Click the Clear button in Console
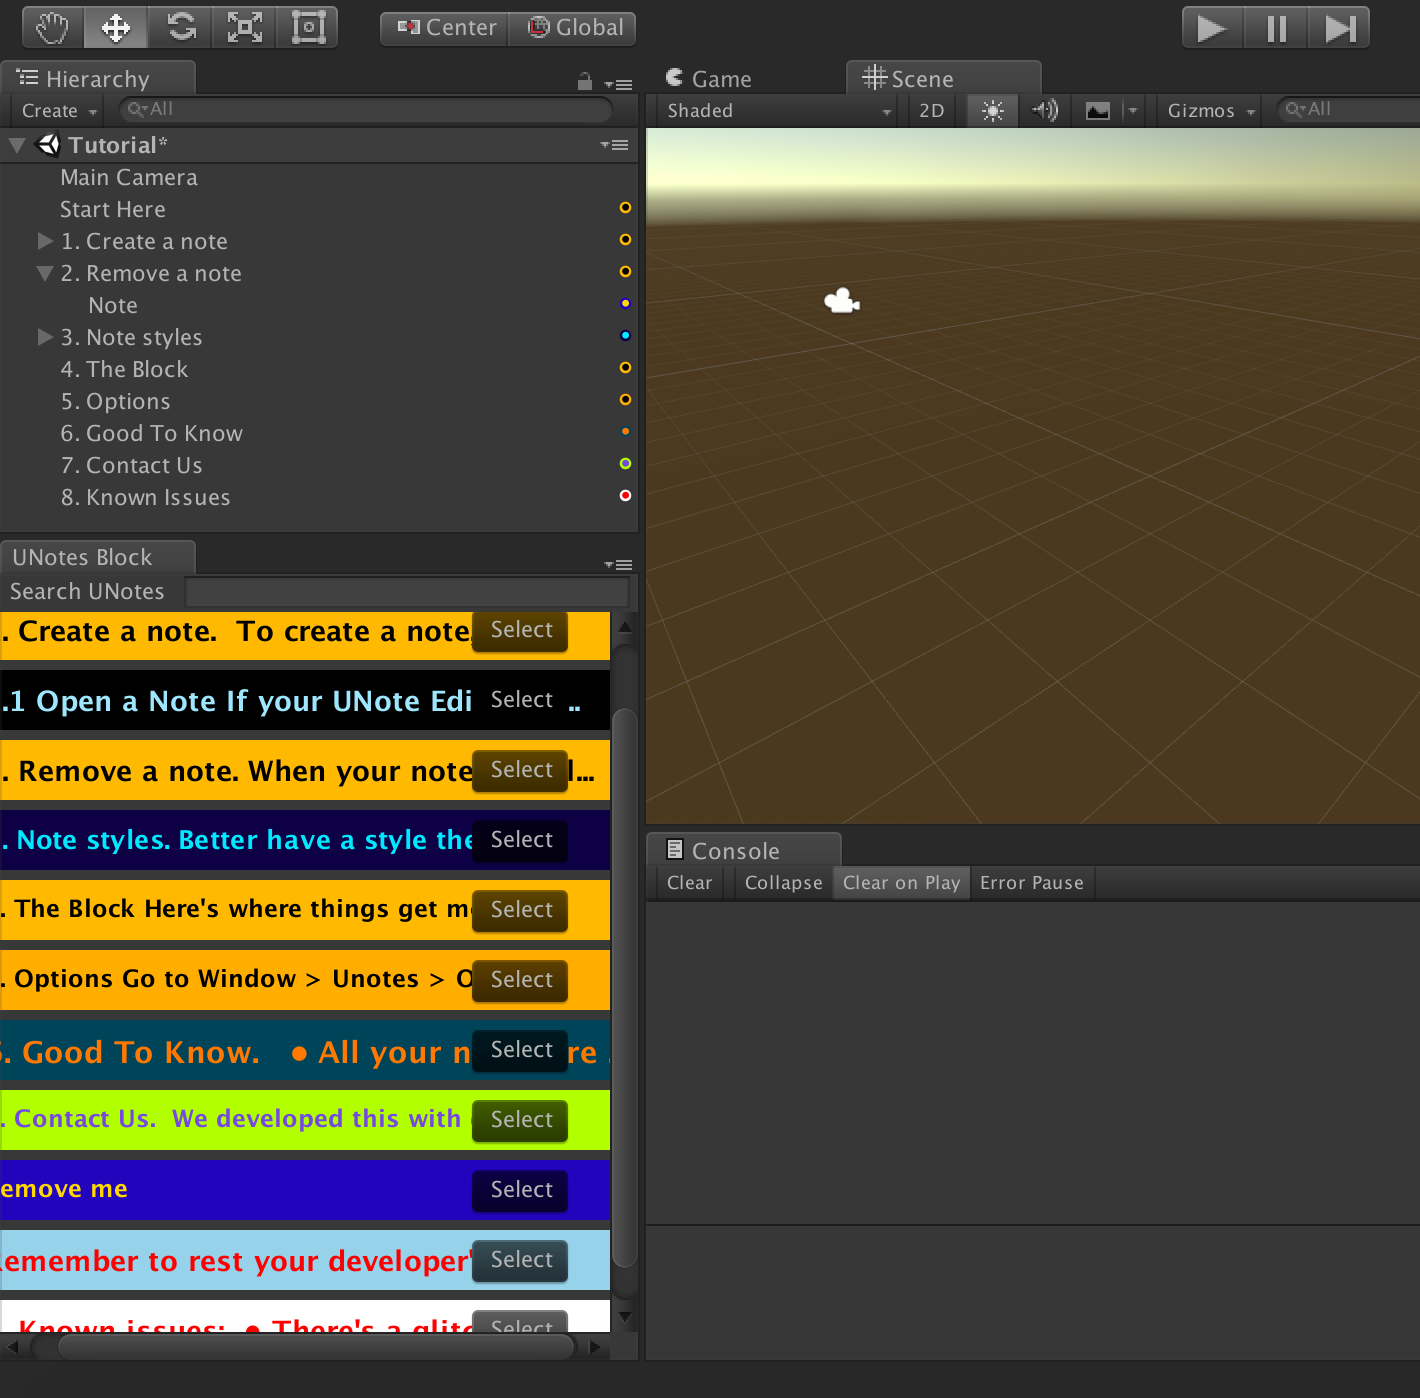 tap(689, 883)
